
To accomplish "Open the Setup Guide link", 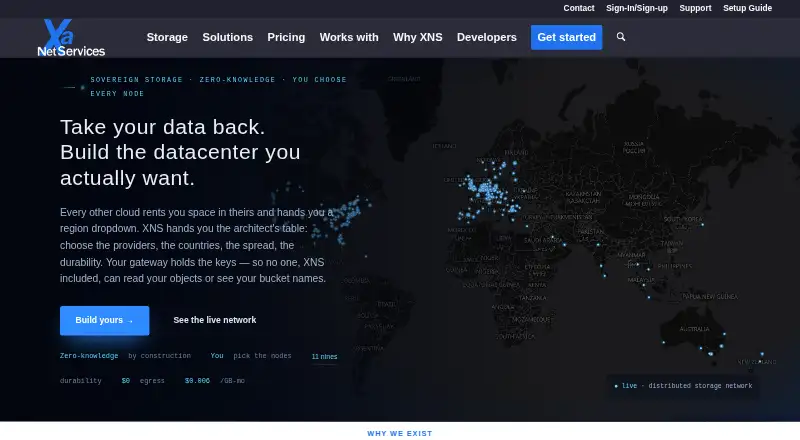I will point(747,8).
